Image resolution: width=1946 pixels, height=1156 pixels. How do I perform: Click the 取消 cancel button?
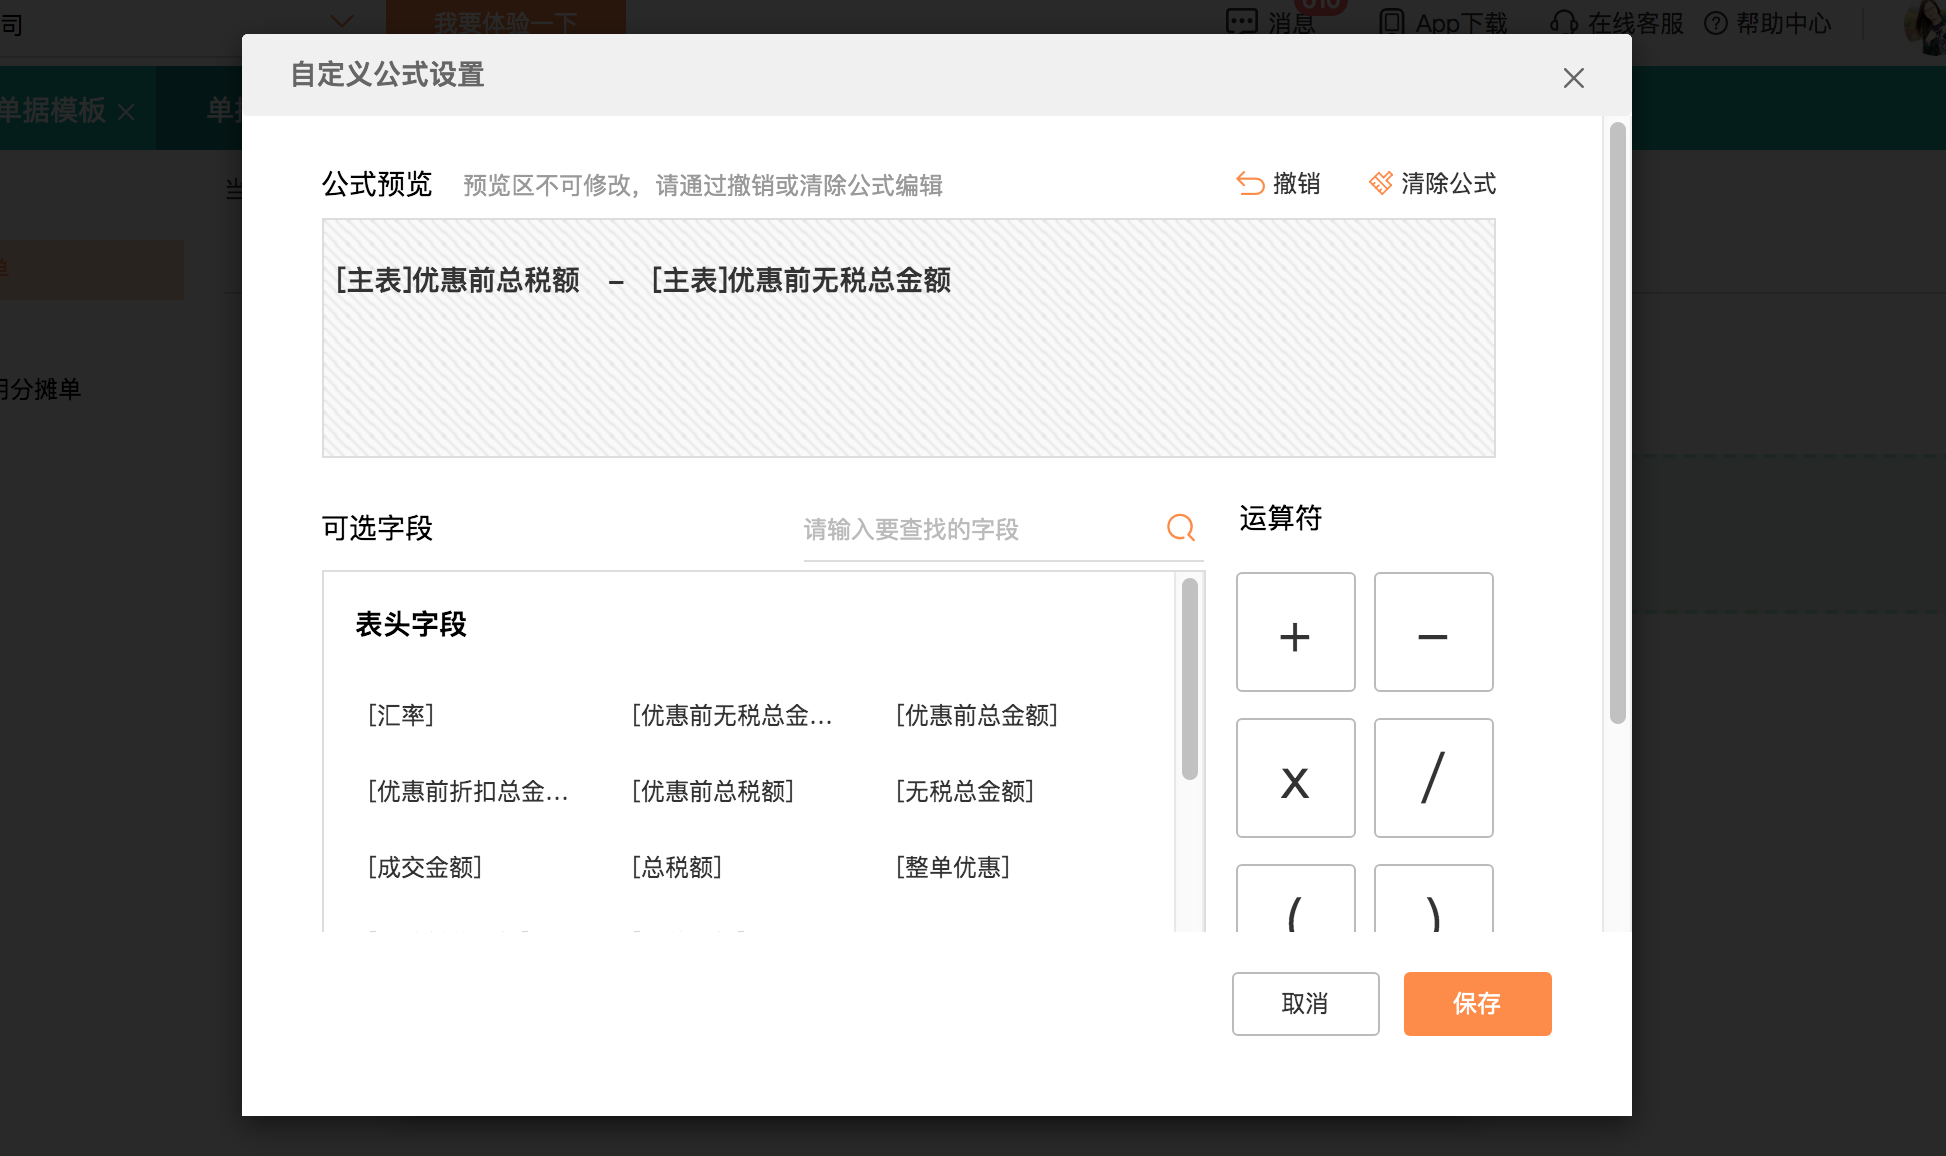pyautogui.click(x=1305, y=1003)
